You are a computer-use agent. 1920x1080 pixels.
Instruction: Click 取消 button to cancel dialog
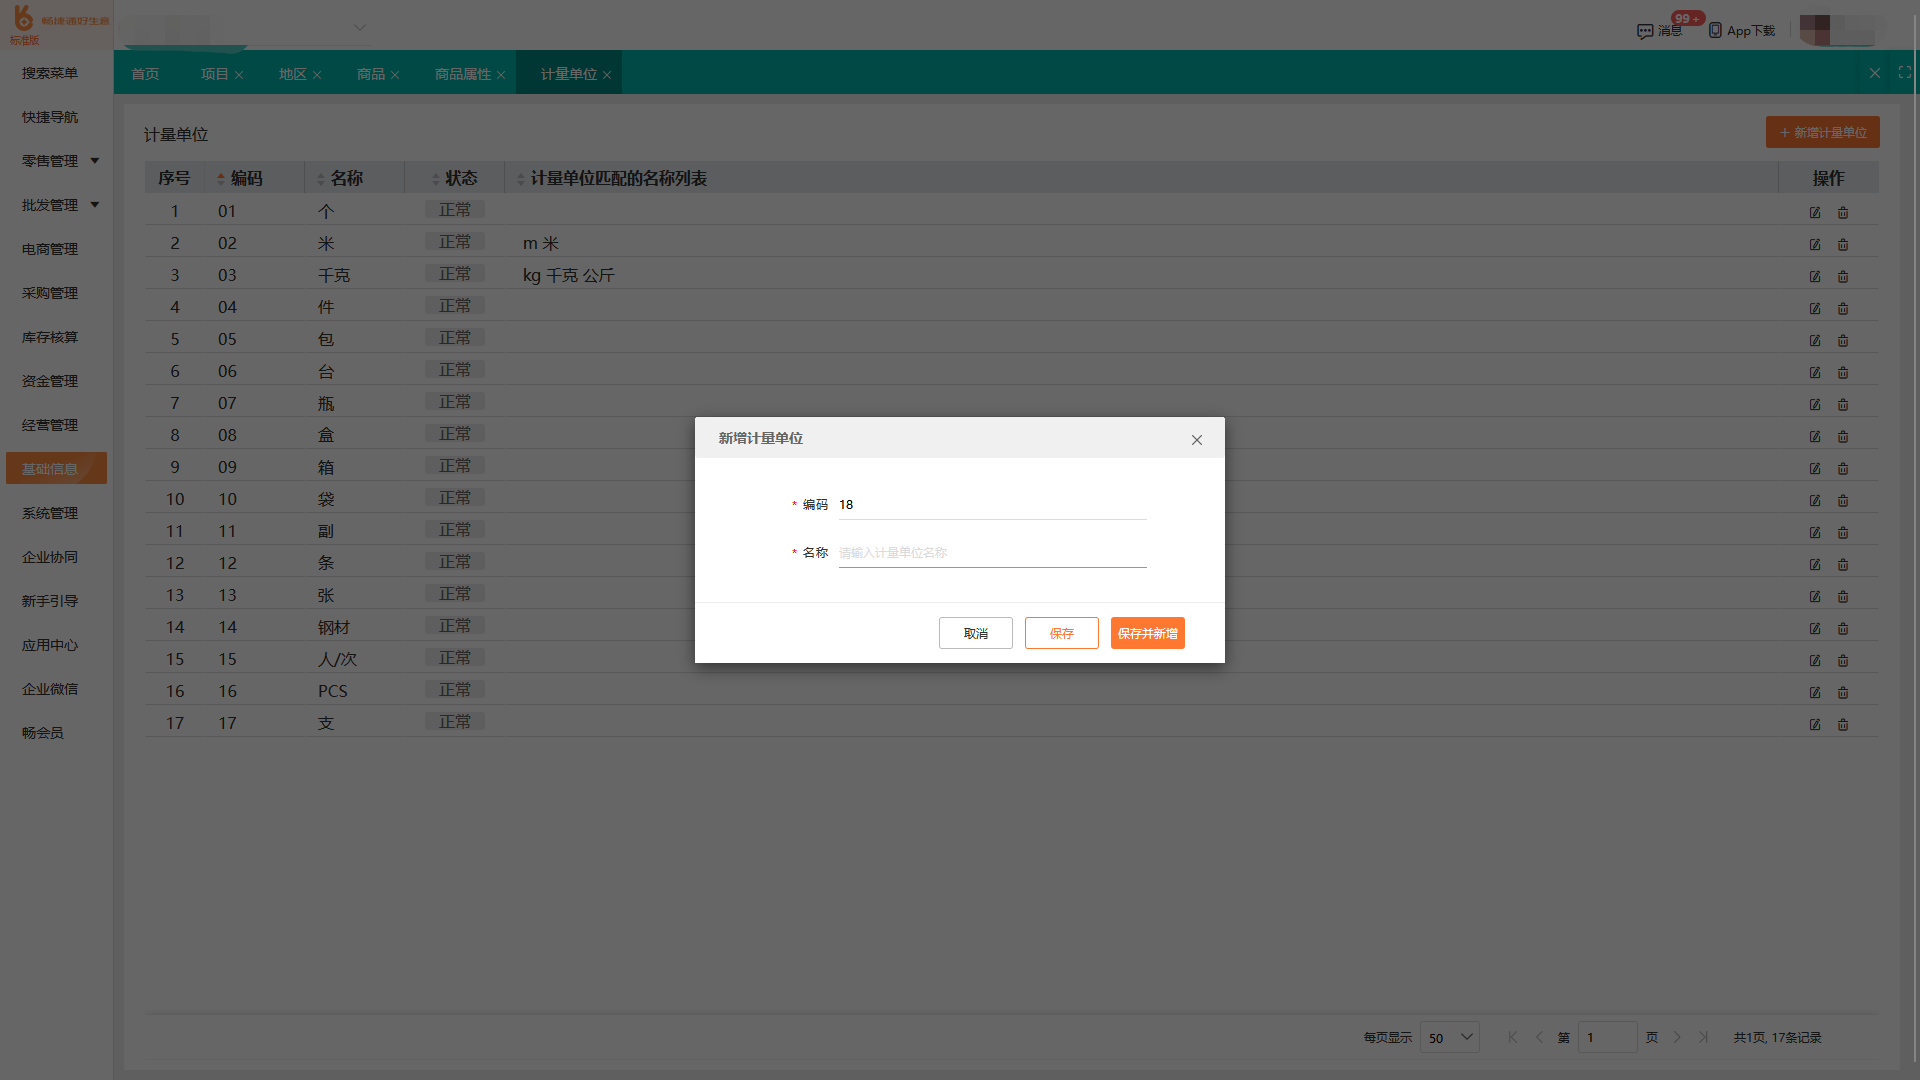click(x=976, y=633)
